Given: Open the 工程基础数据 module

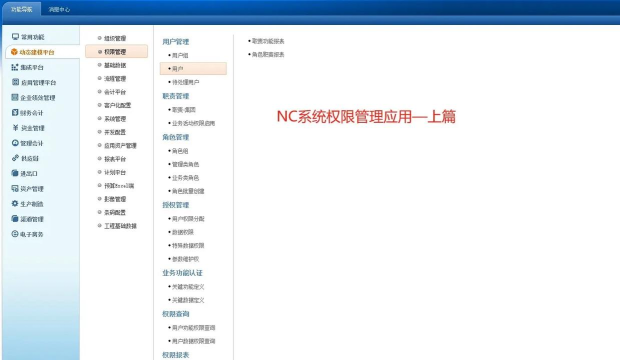Looking at the screenshot, I should click(x=120, y=226).
